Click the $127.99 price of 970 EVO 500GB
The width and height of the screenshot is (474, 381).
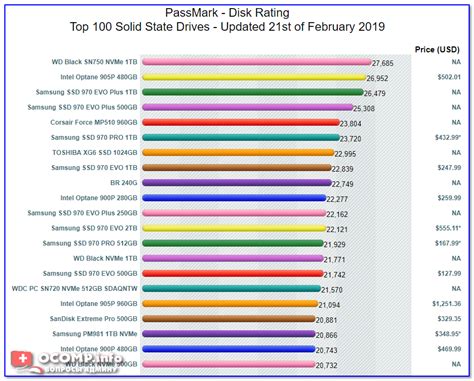coord(449,273)
